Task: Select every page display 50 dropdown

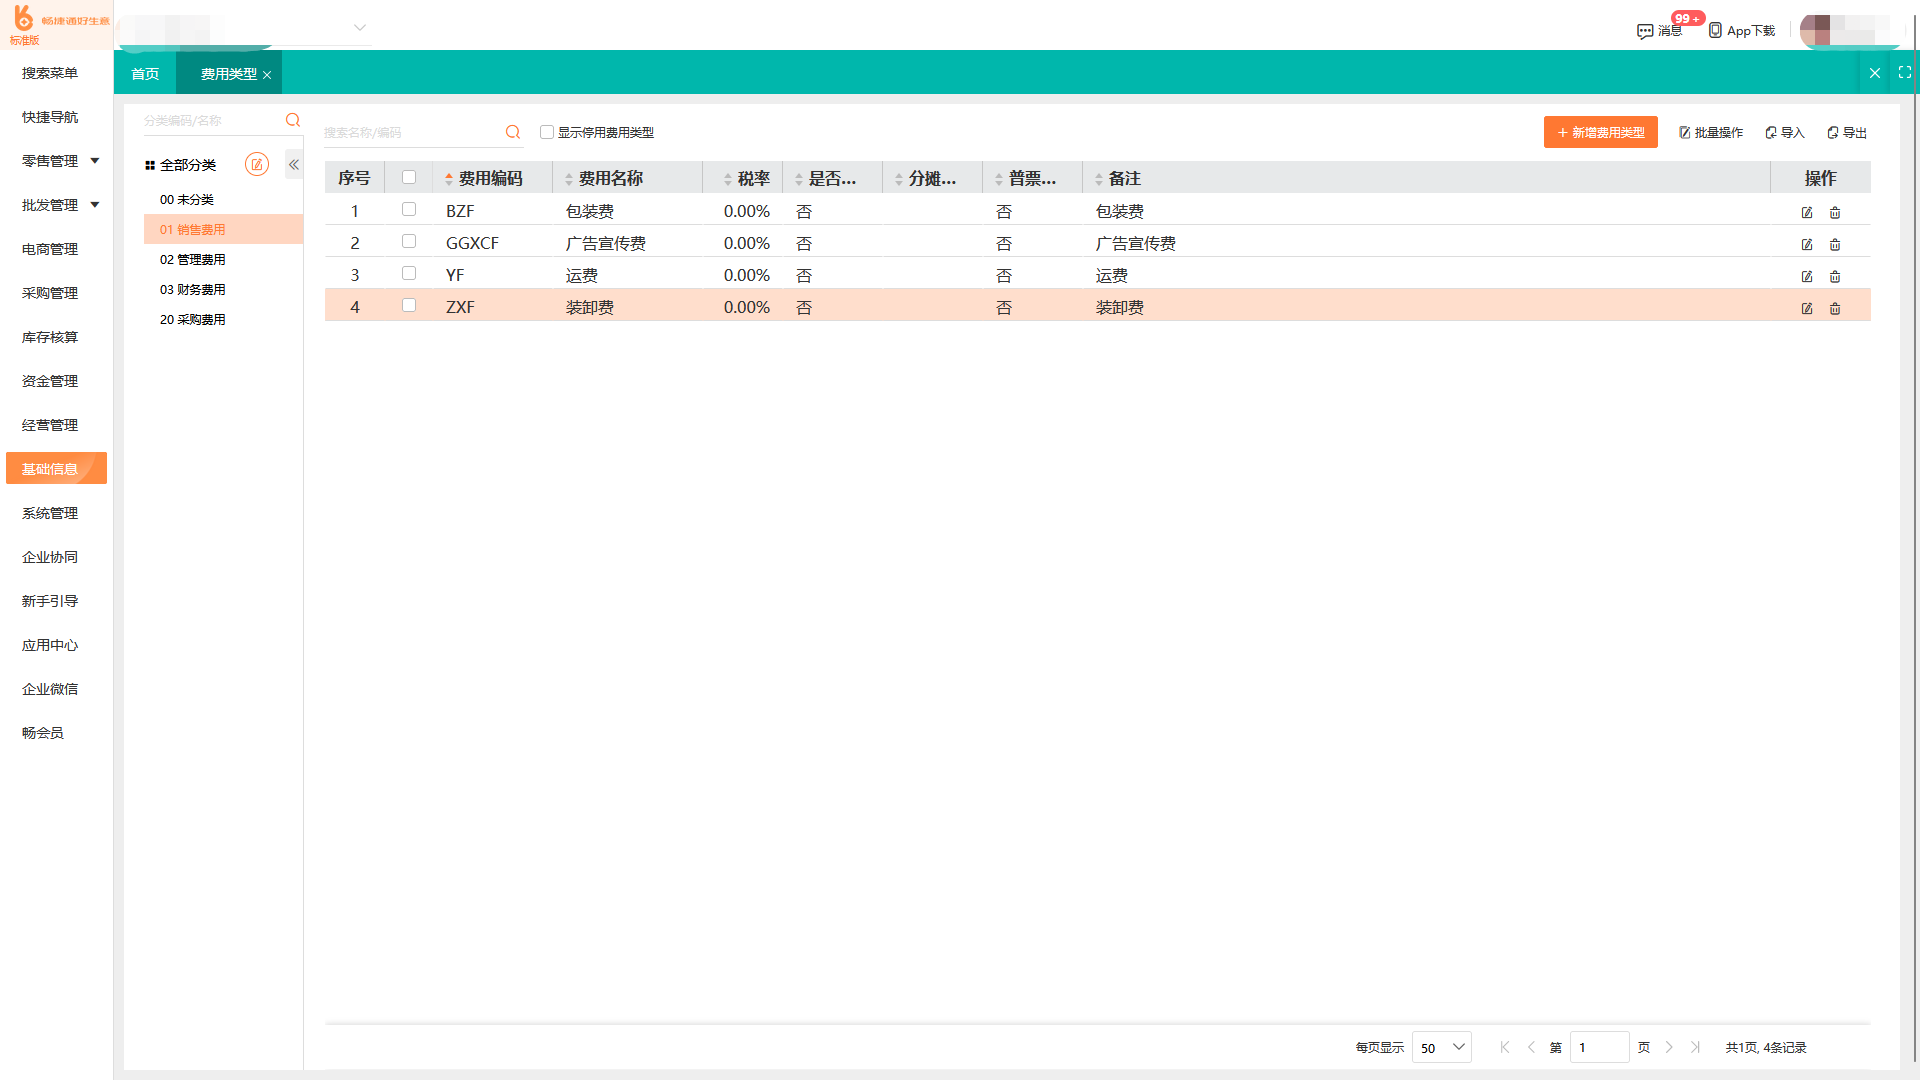Action: coord(1441,1047)
